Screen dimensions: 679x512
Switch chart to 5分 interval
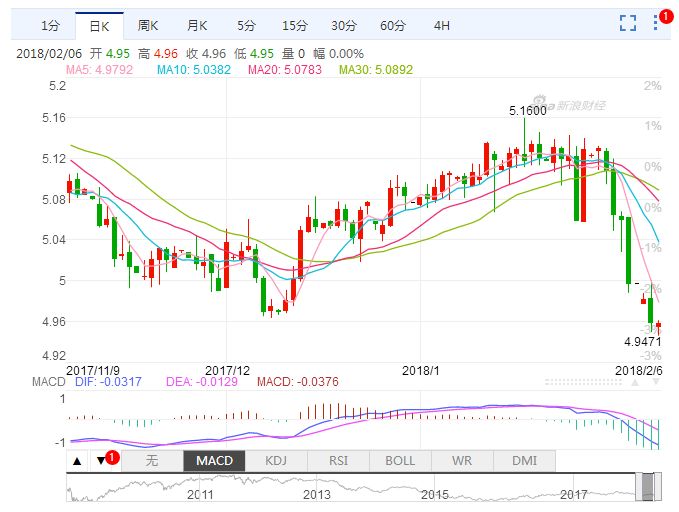coord(246,25)
